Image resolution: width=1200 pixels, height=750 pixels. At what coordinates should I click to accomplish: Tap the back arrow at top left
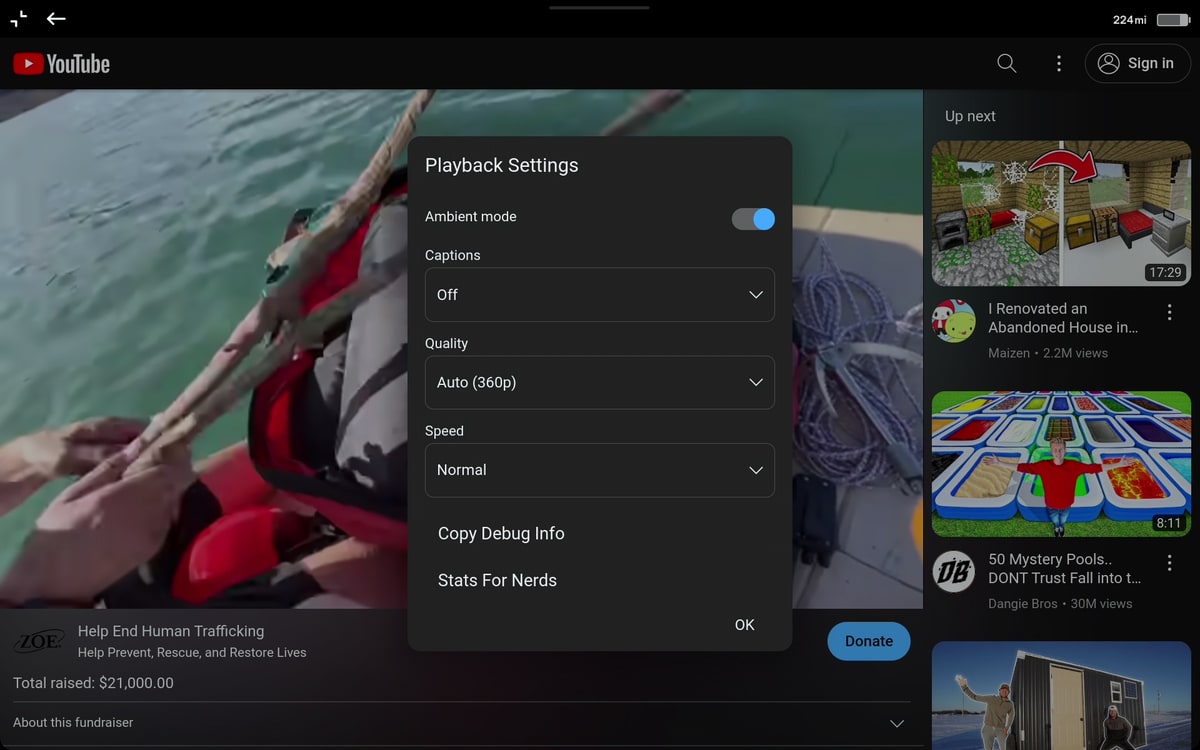click(x=56, y=19)
